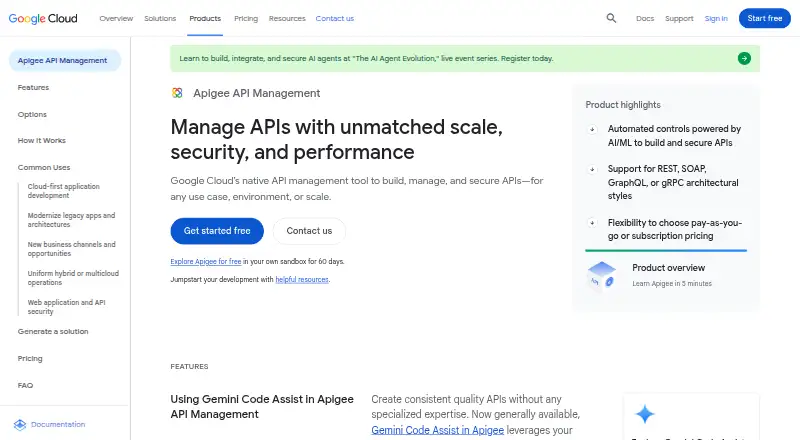Click Contact us in top navigation
The height and width of the screenshot is (440, 800).
pos(335,18)
